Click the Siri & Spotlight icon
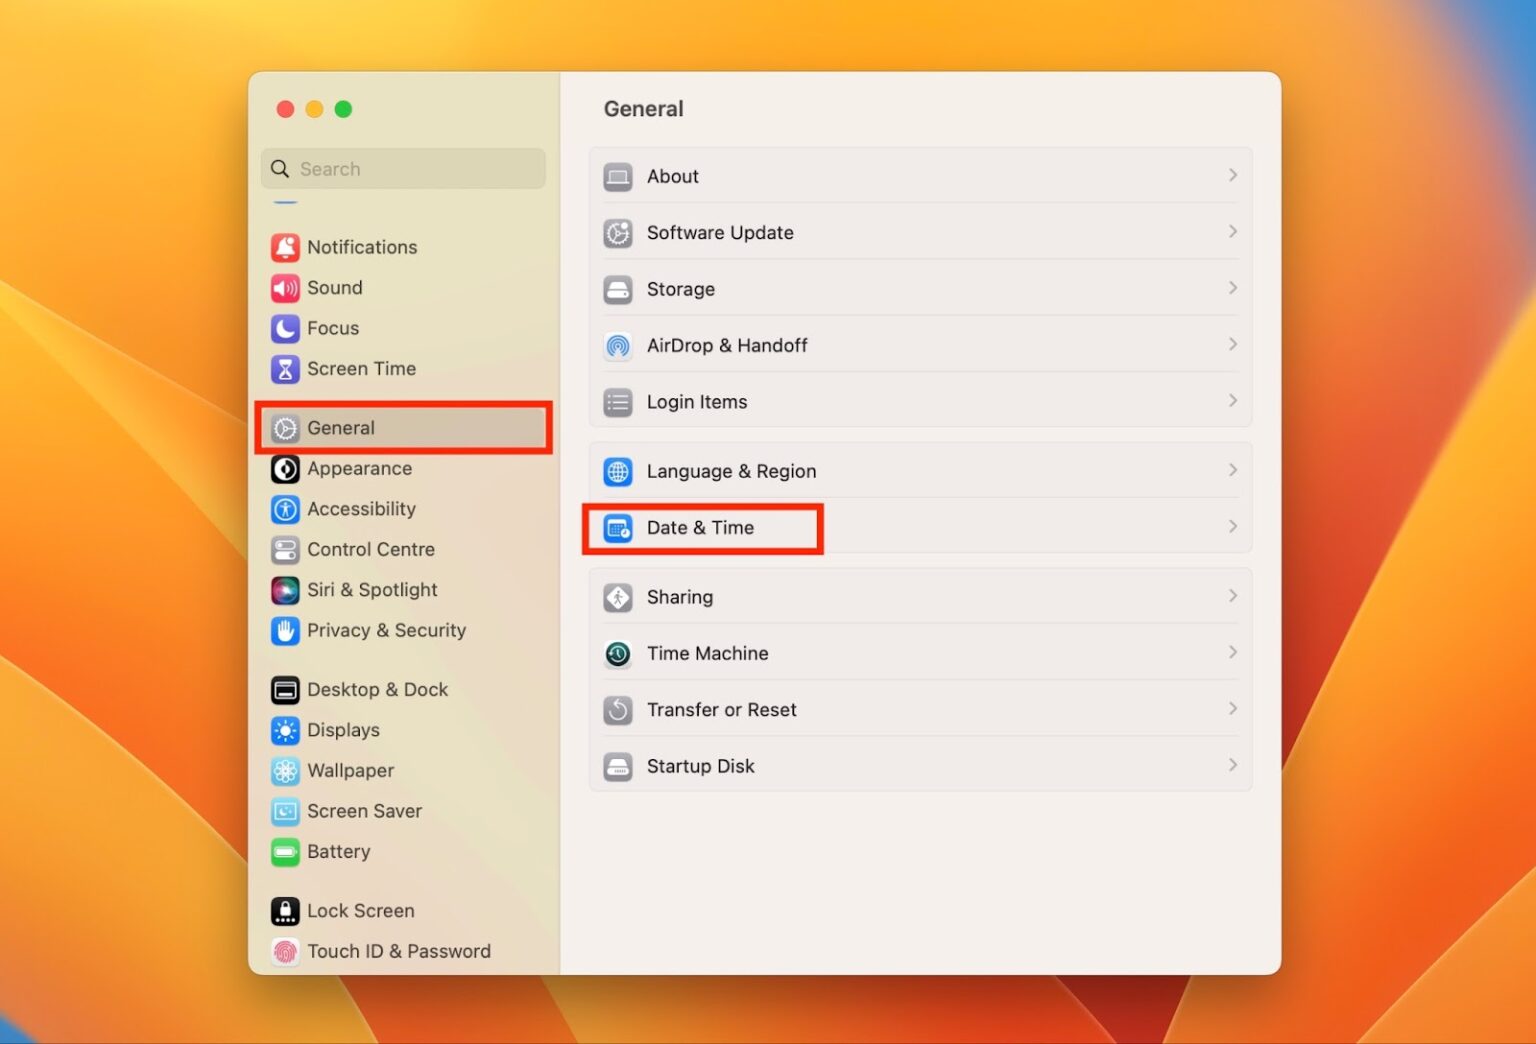 coord(285,590)
